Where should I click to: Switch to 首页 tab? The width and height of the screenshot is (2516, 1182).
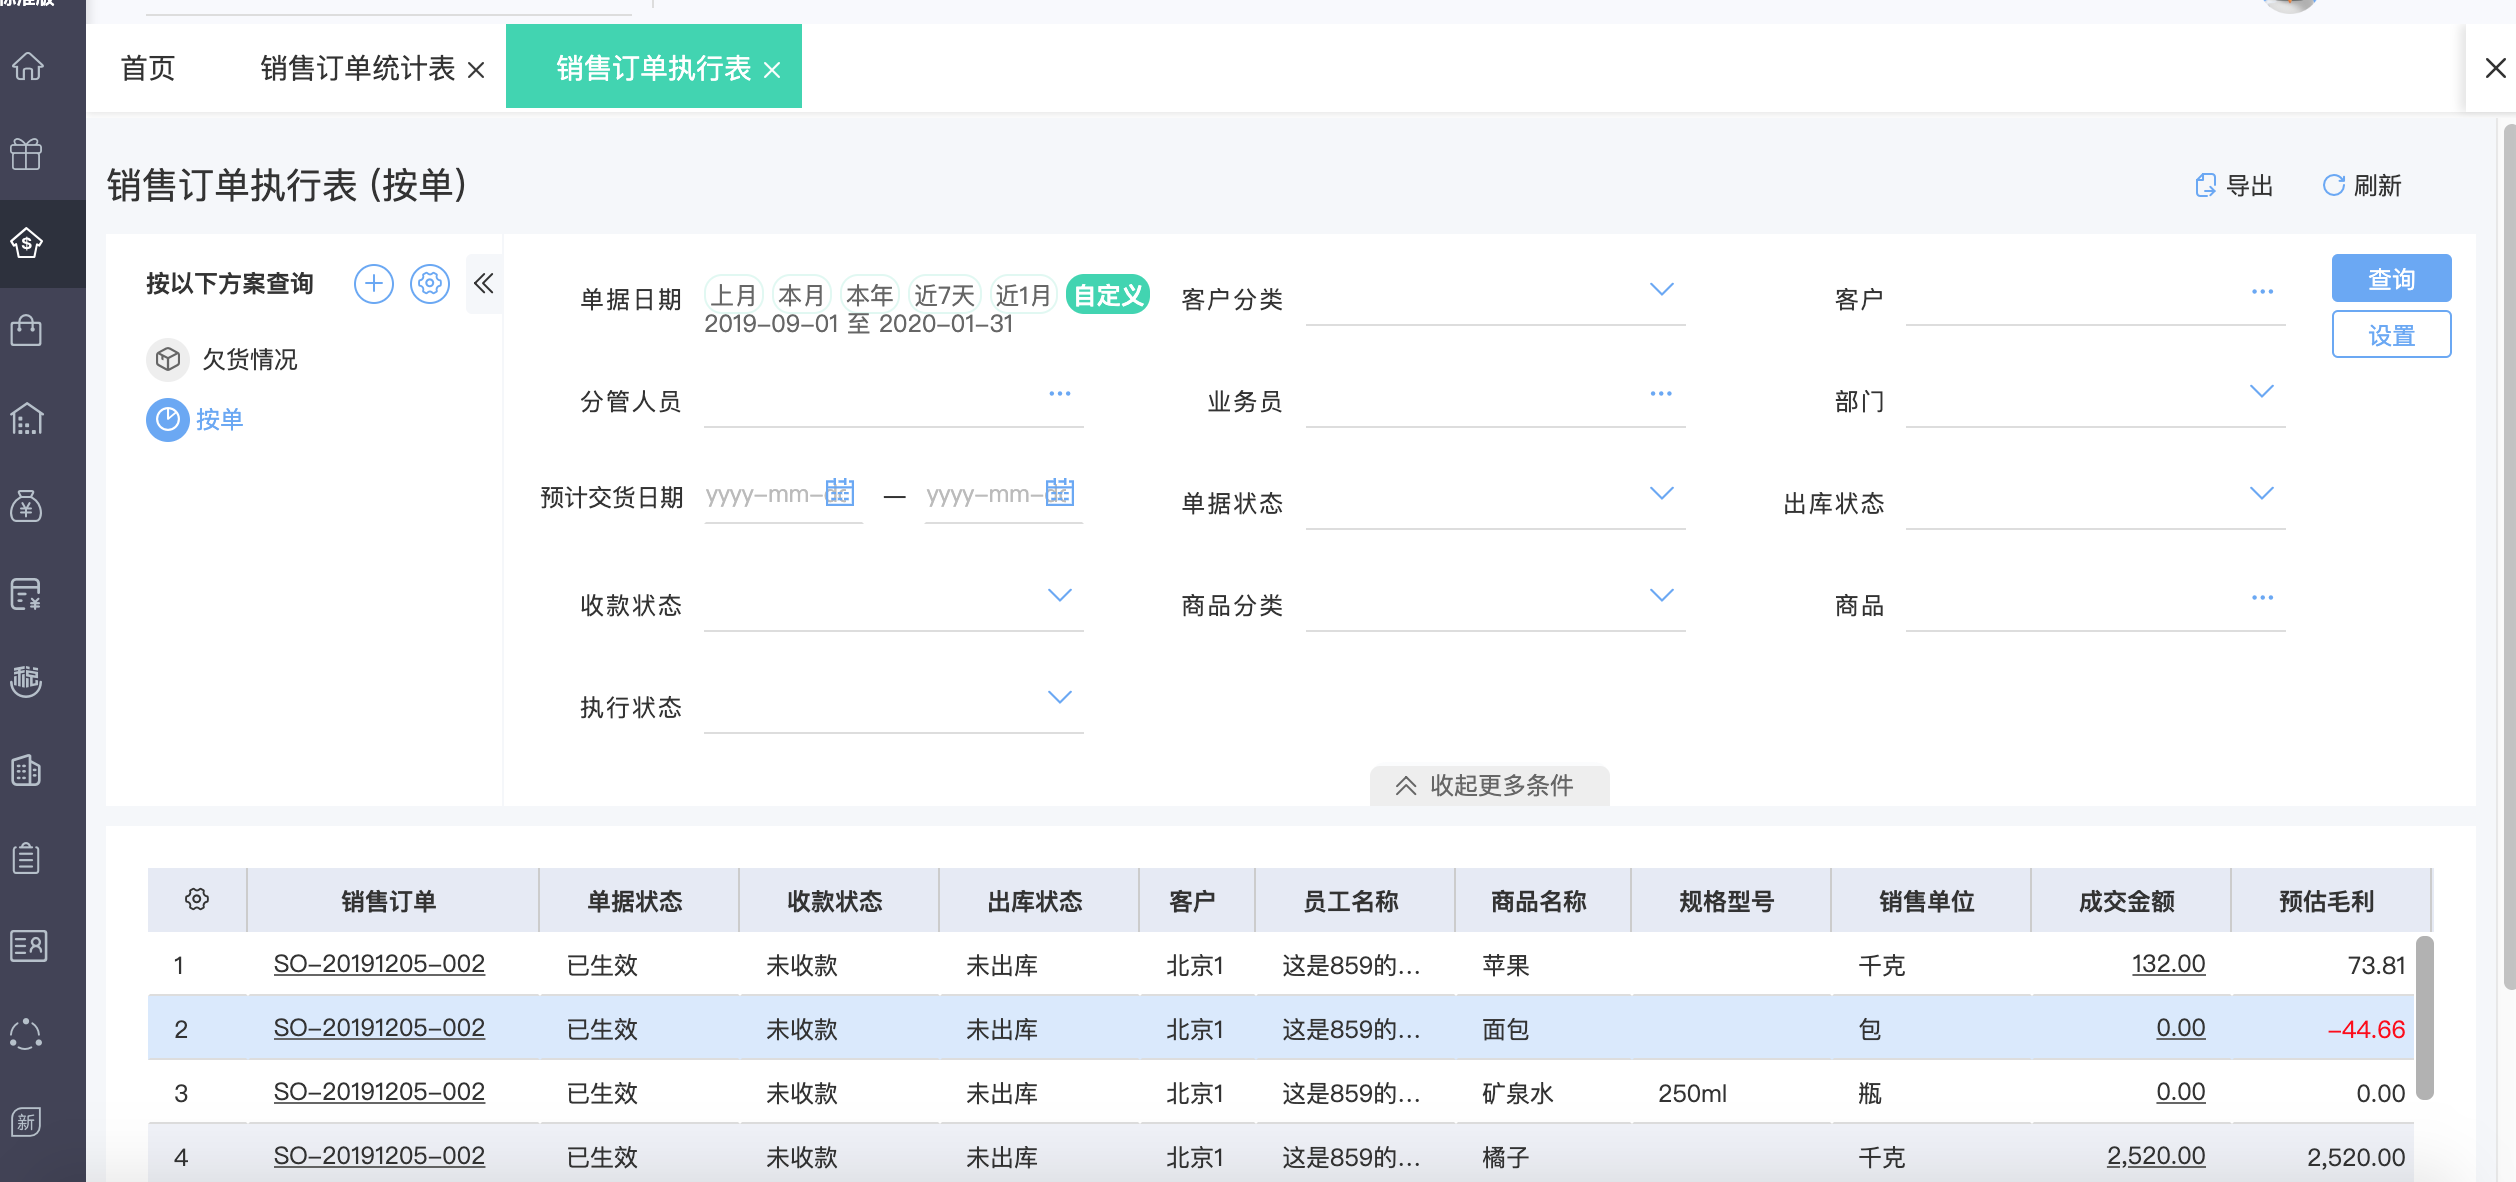click(x=148, y=67)
